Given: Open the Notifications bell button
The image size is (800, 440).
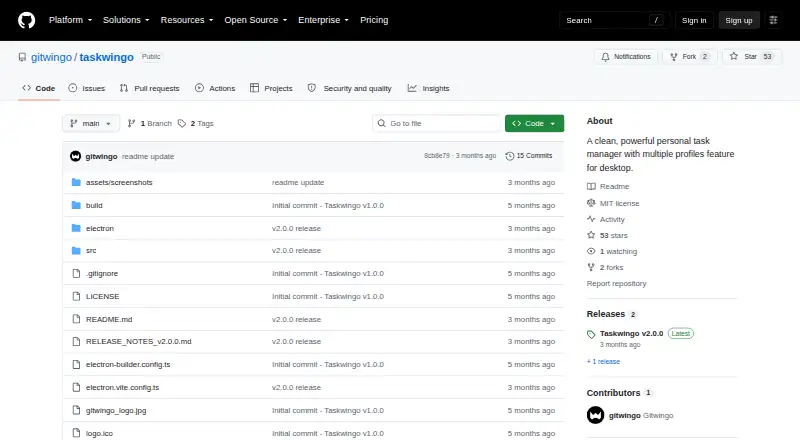Looking at the screenshot, I should pos(626,57).
